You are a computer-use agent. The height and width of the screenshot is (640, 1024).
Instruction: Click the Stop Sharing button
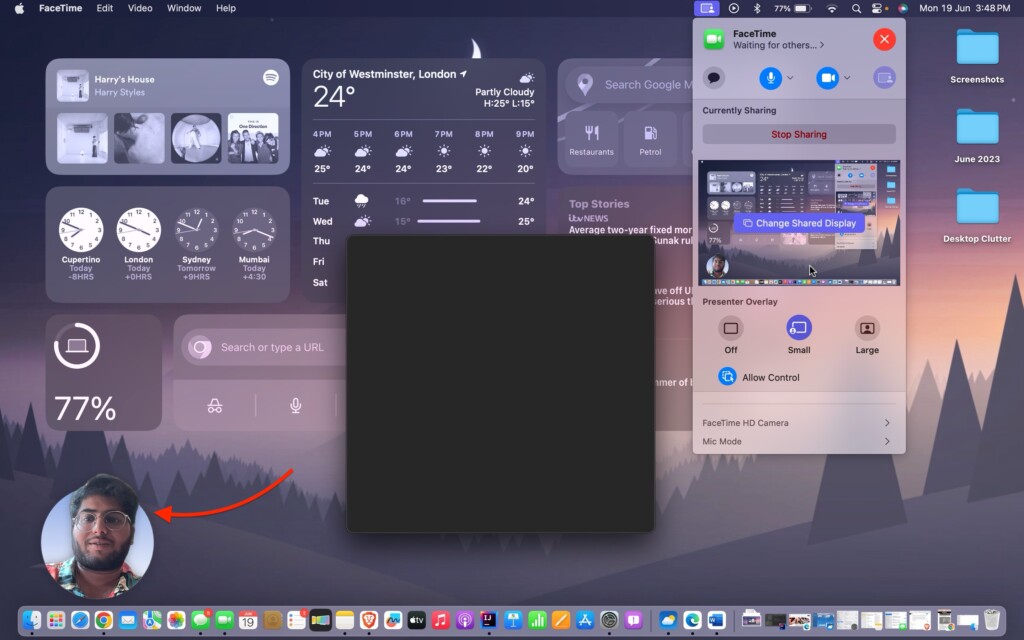click(x=799, y=134)
